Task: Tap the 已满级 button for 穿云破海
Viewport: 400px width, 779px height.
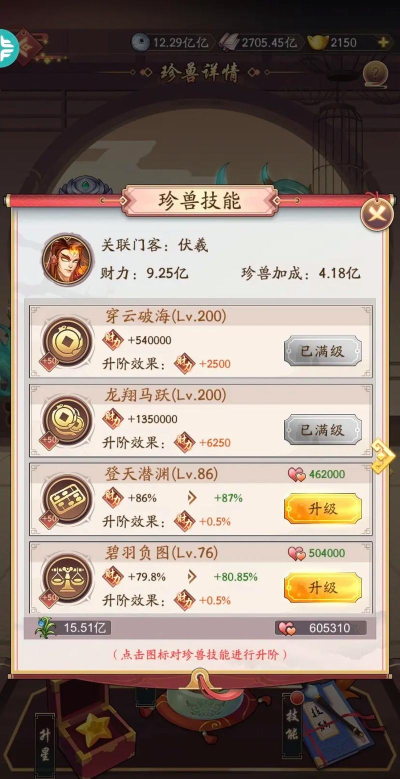Action: pyautogui.click(x=323, y=351)
